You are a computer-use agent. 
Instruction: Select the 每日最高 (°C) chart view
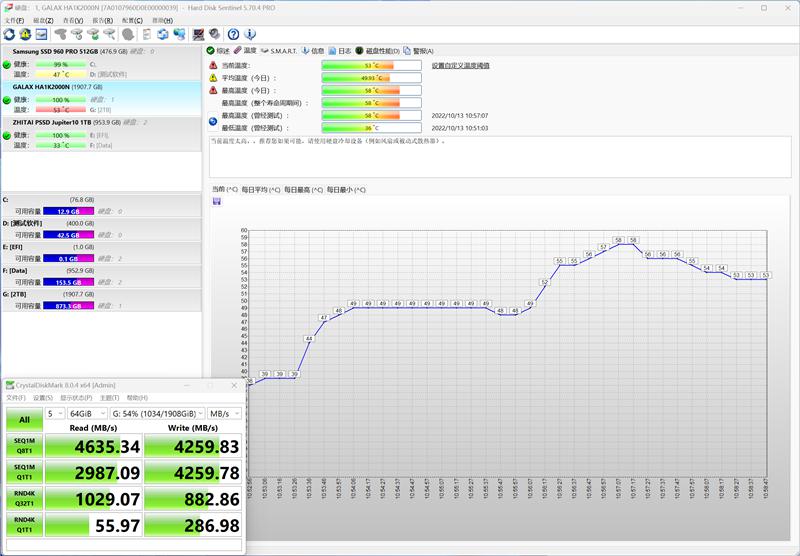click(x=304, y=189)
